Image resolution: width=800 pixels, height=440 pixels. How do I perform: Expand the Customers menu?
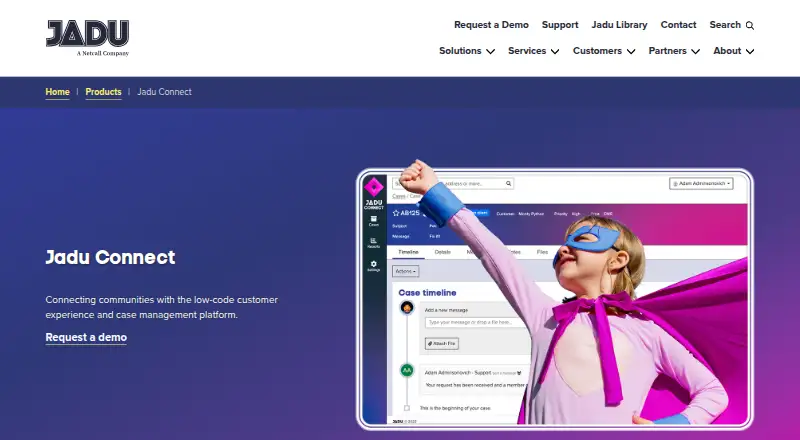pos(604,51)
